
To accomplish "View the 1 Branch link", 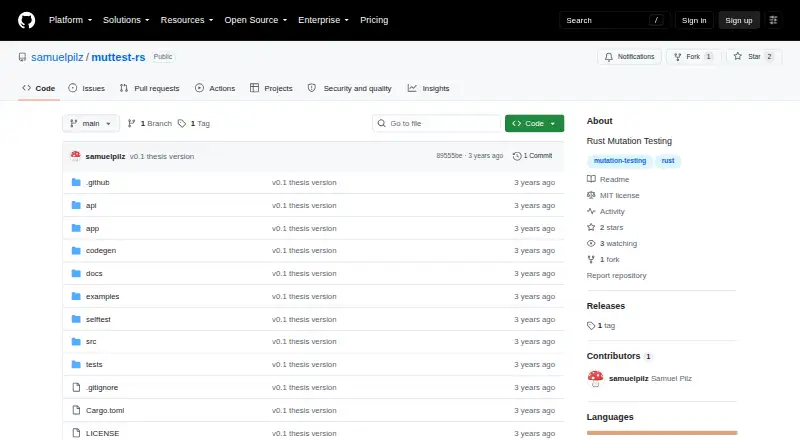I will [x=149, y=124].
